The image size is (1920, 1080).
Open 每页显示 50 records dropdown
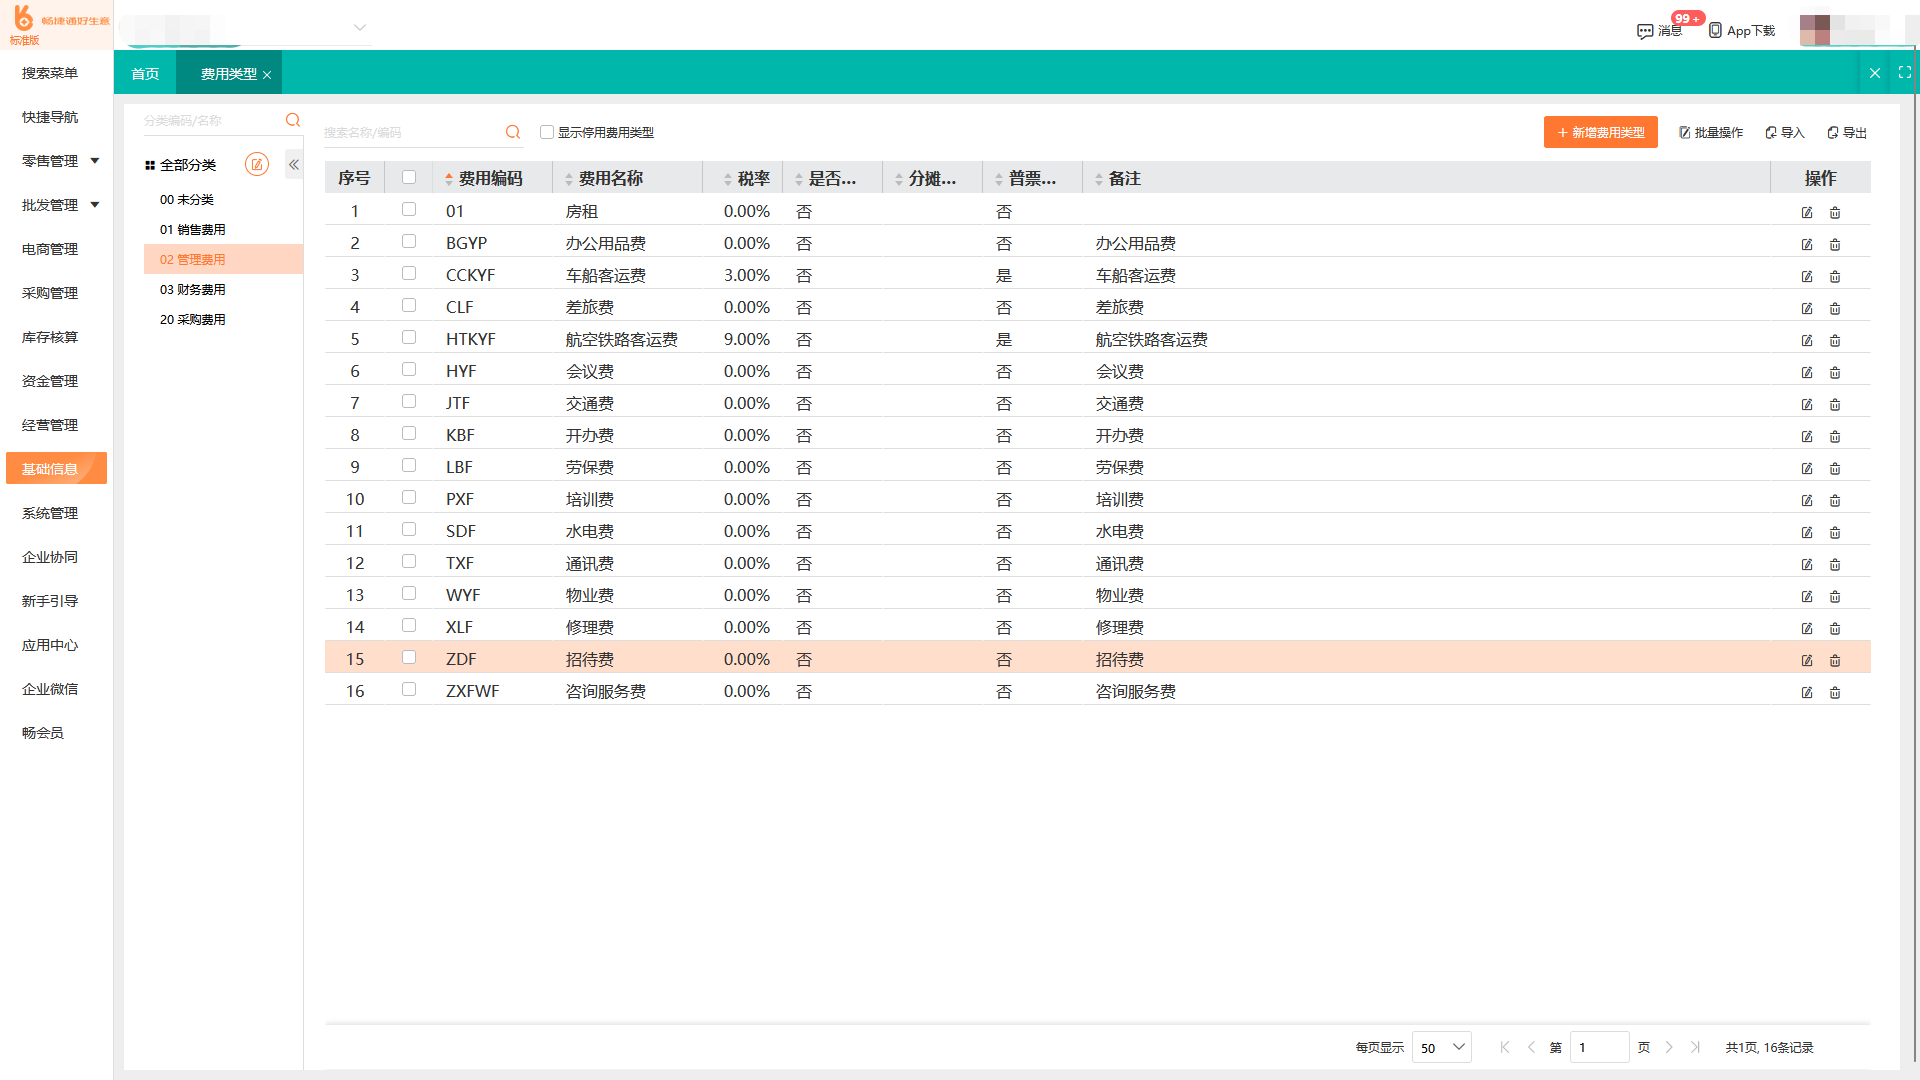[x=1439, y=1048]
